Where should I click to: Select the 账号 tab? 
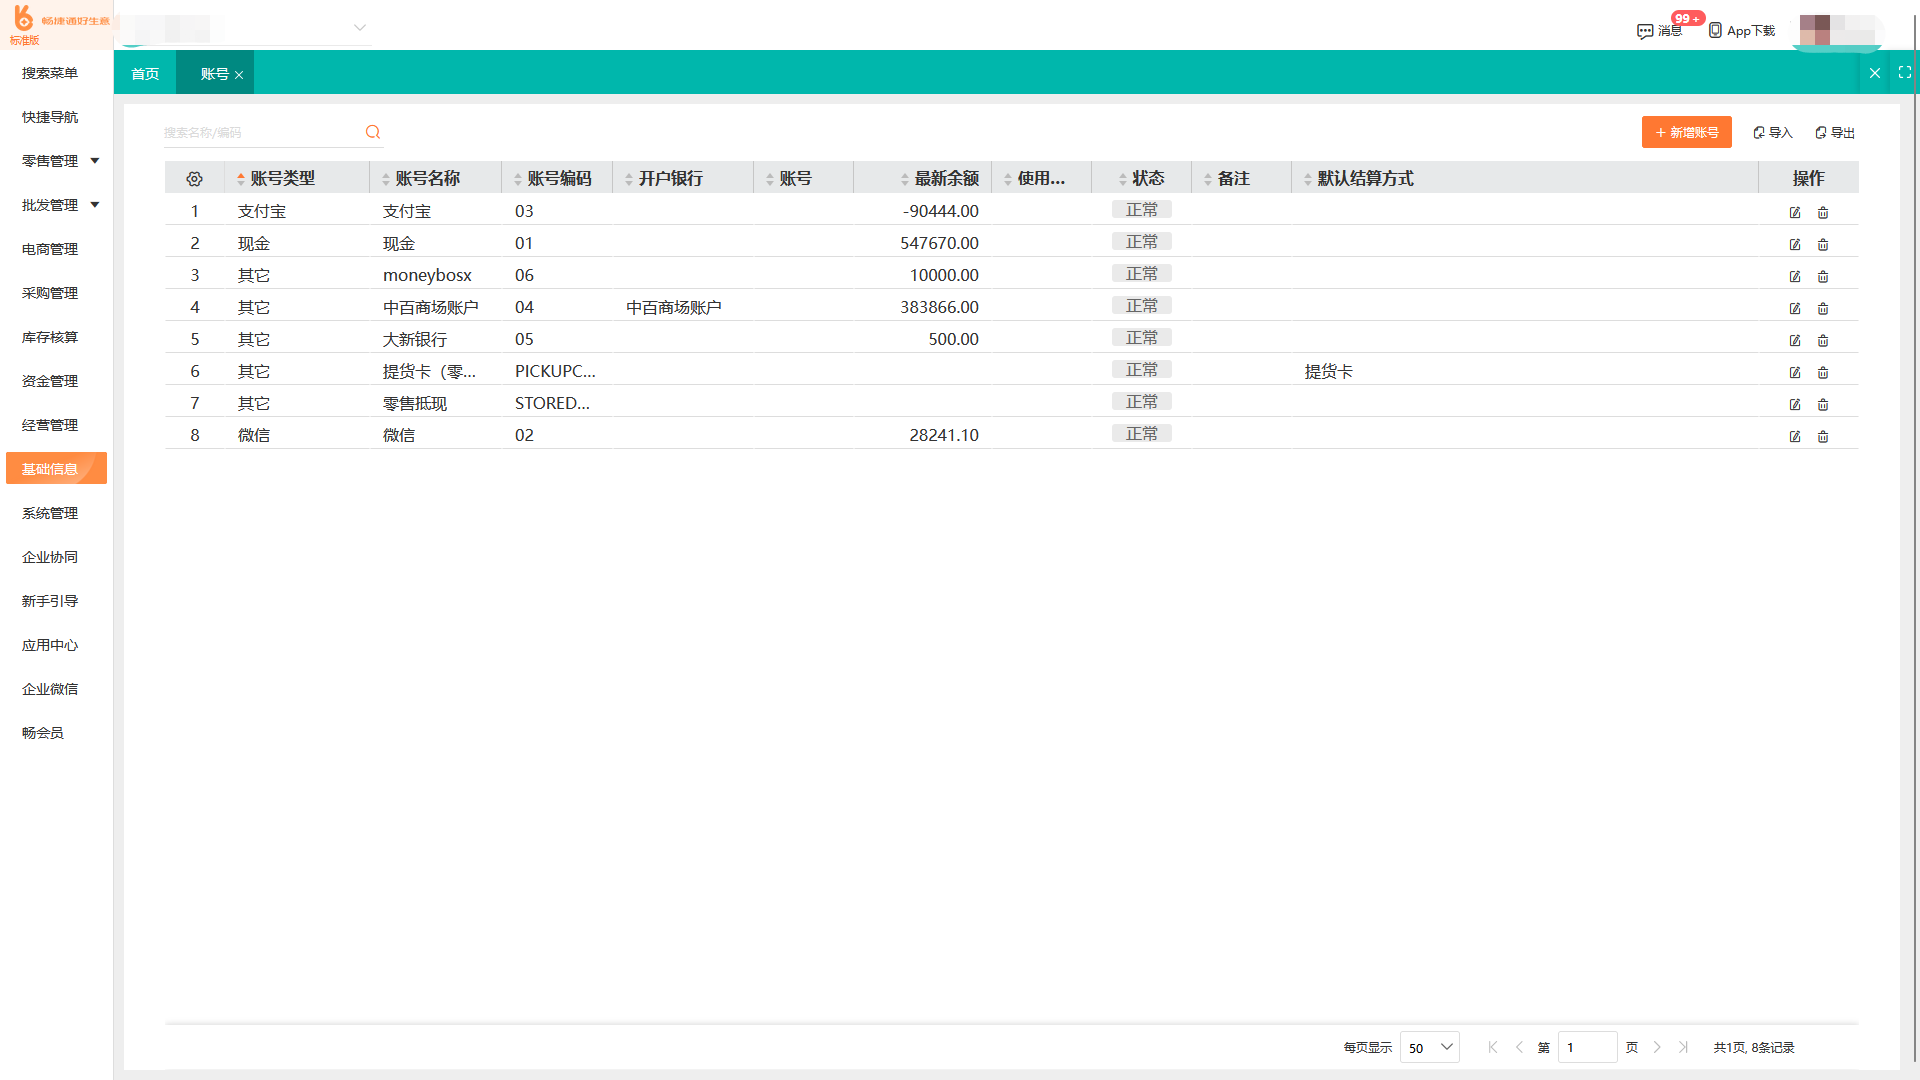(216, 74)
